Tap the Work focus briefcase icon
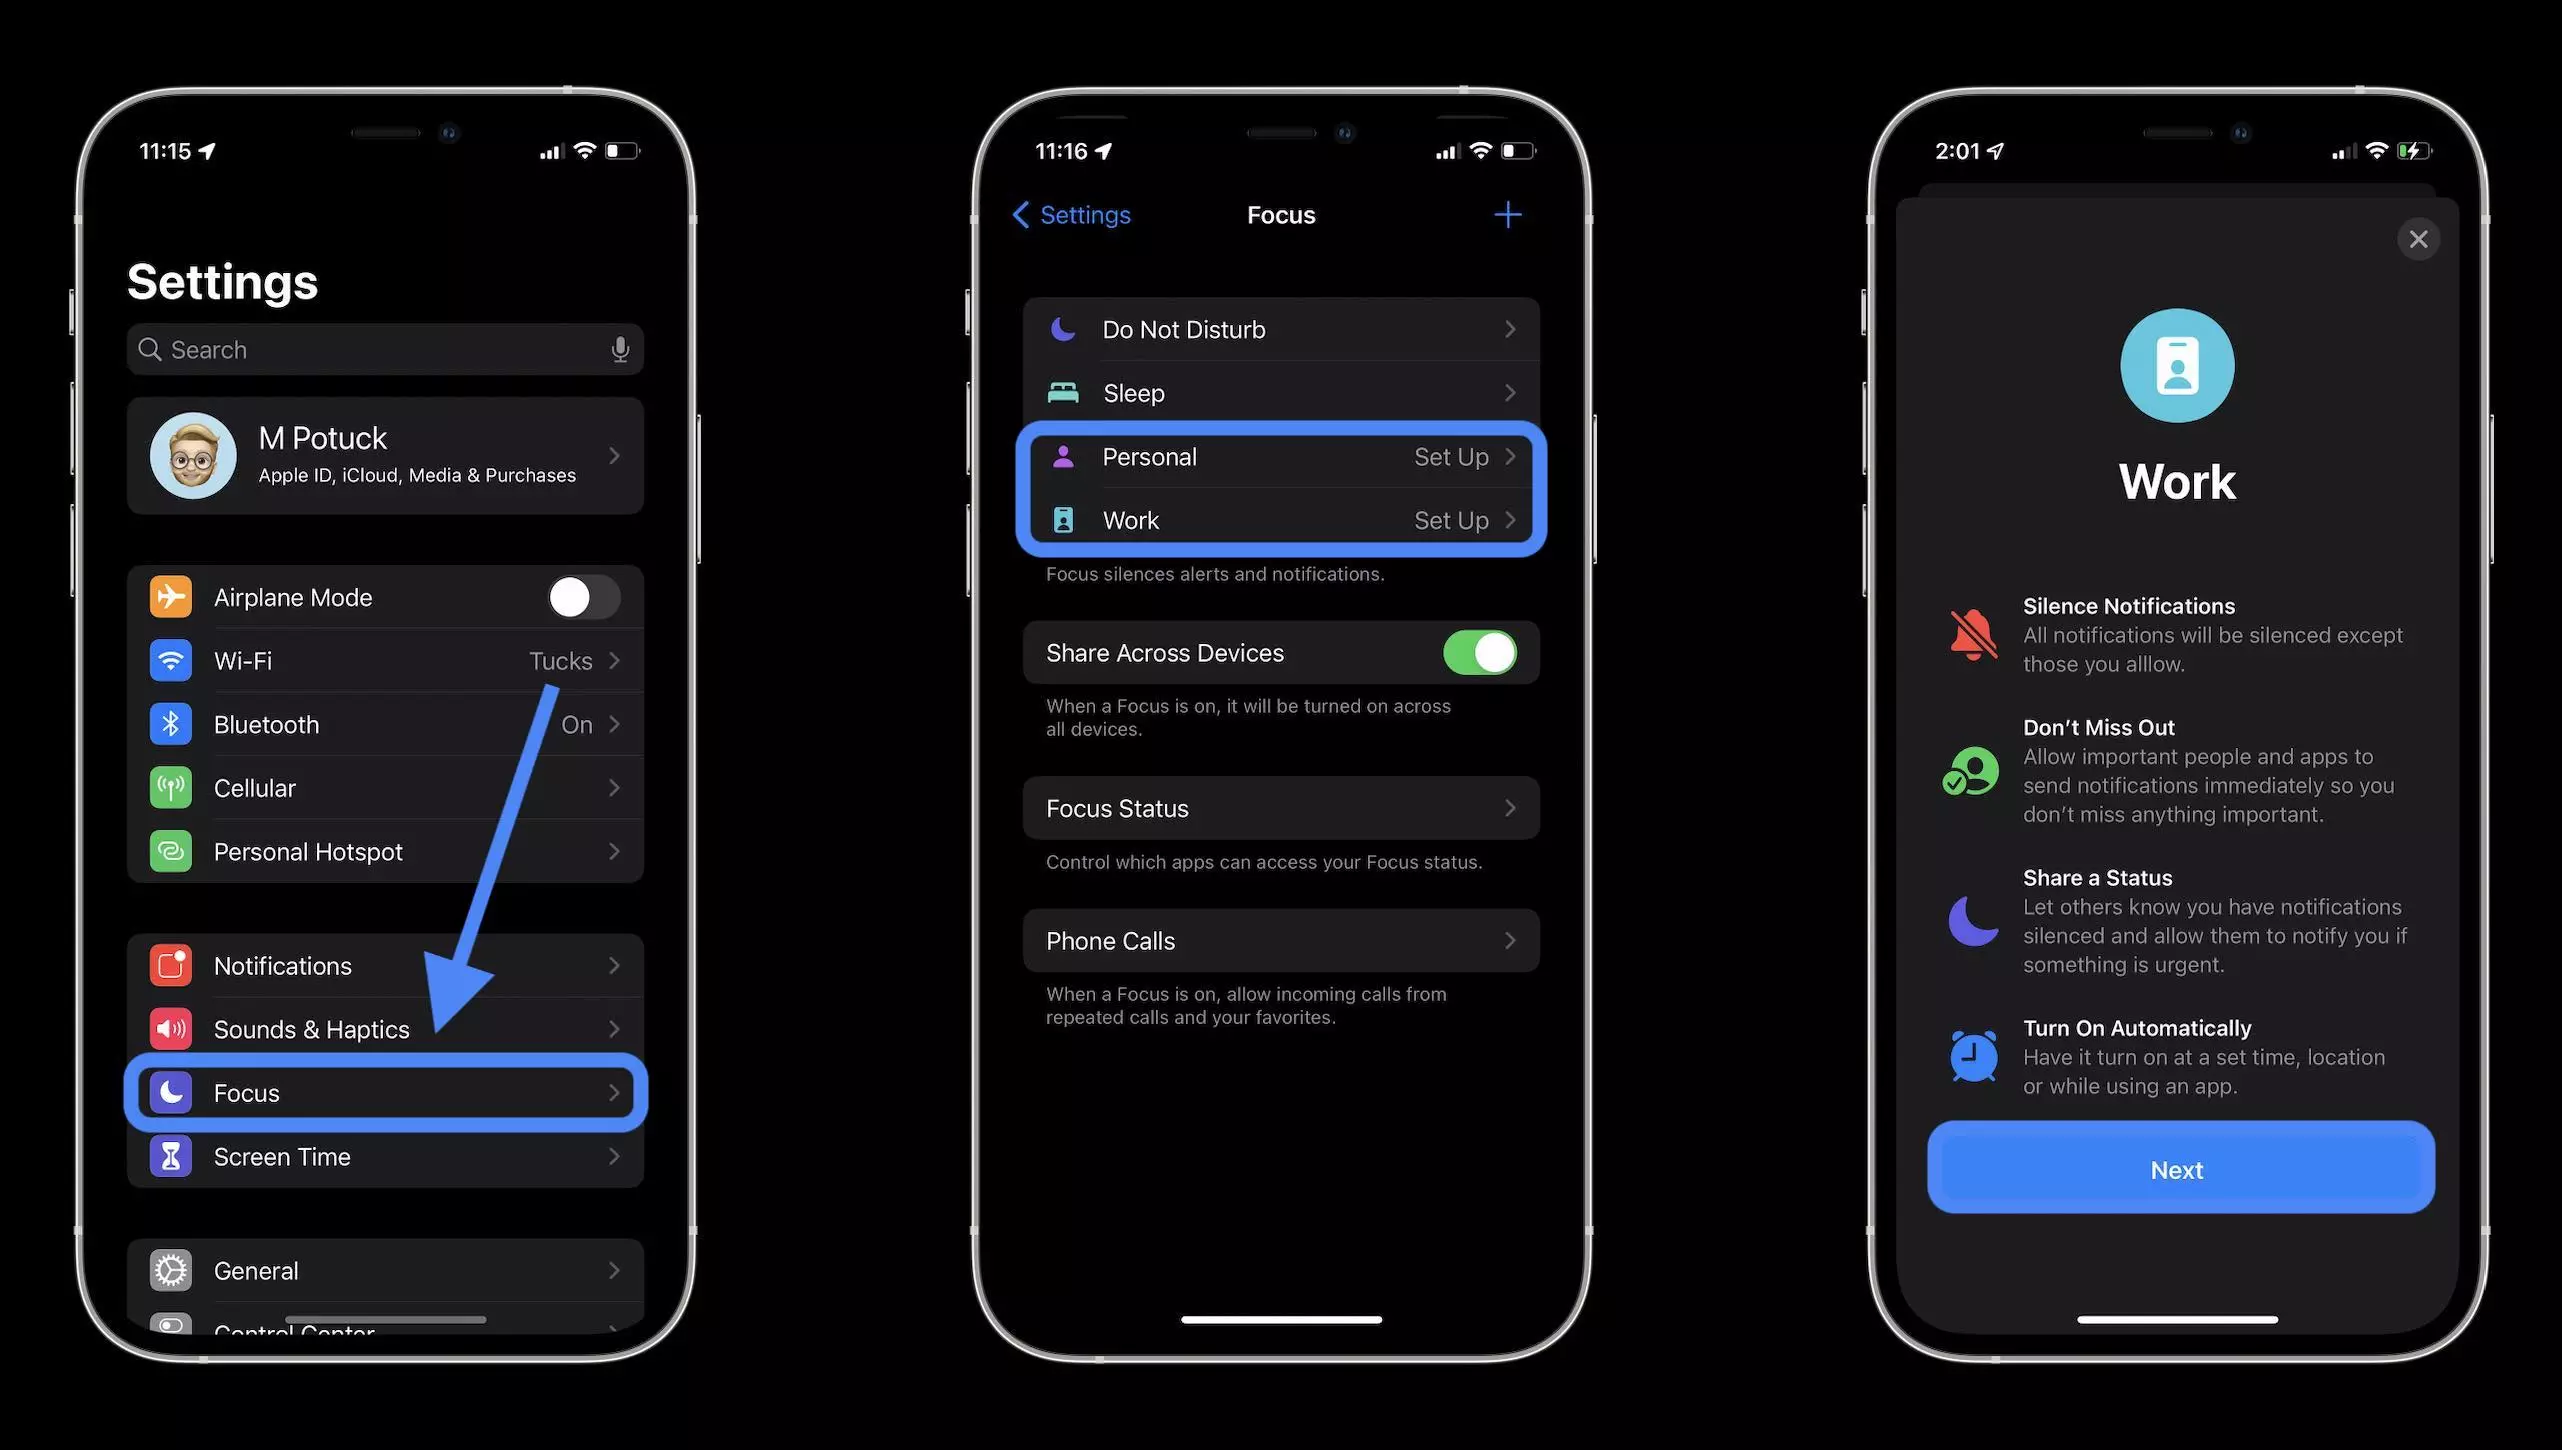The height and width of the screenshot is (1450, 2562). coord(2177,364)
